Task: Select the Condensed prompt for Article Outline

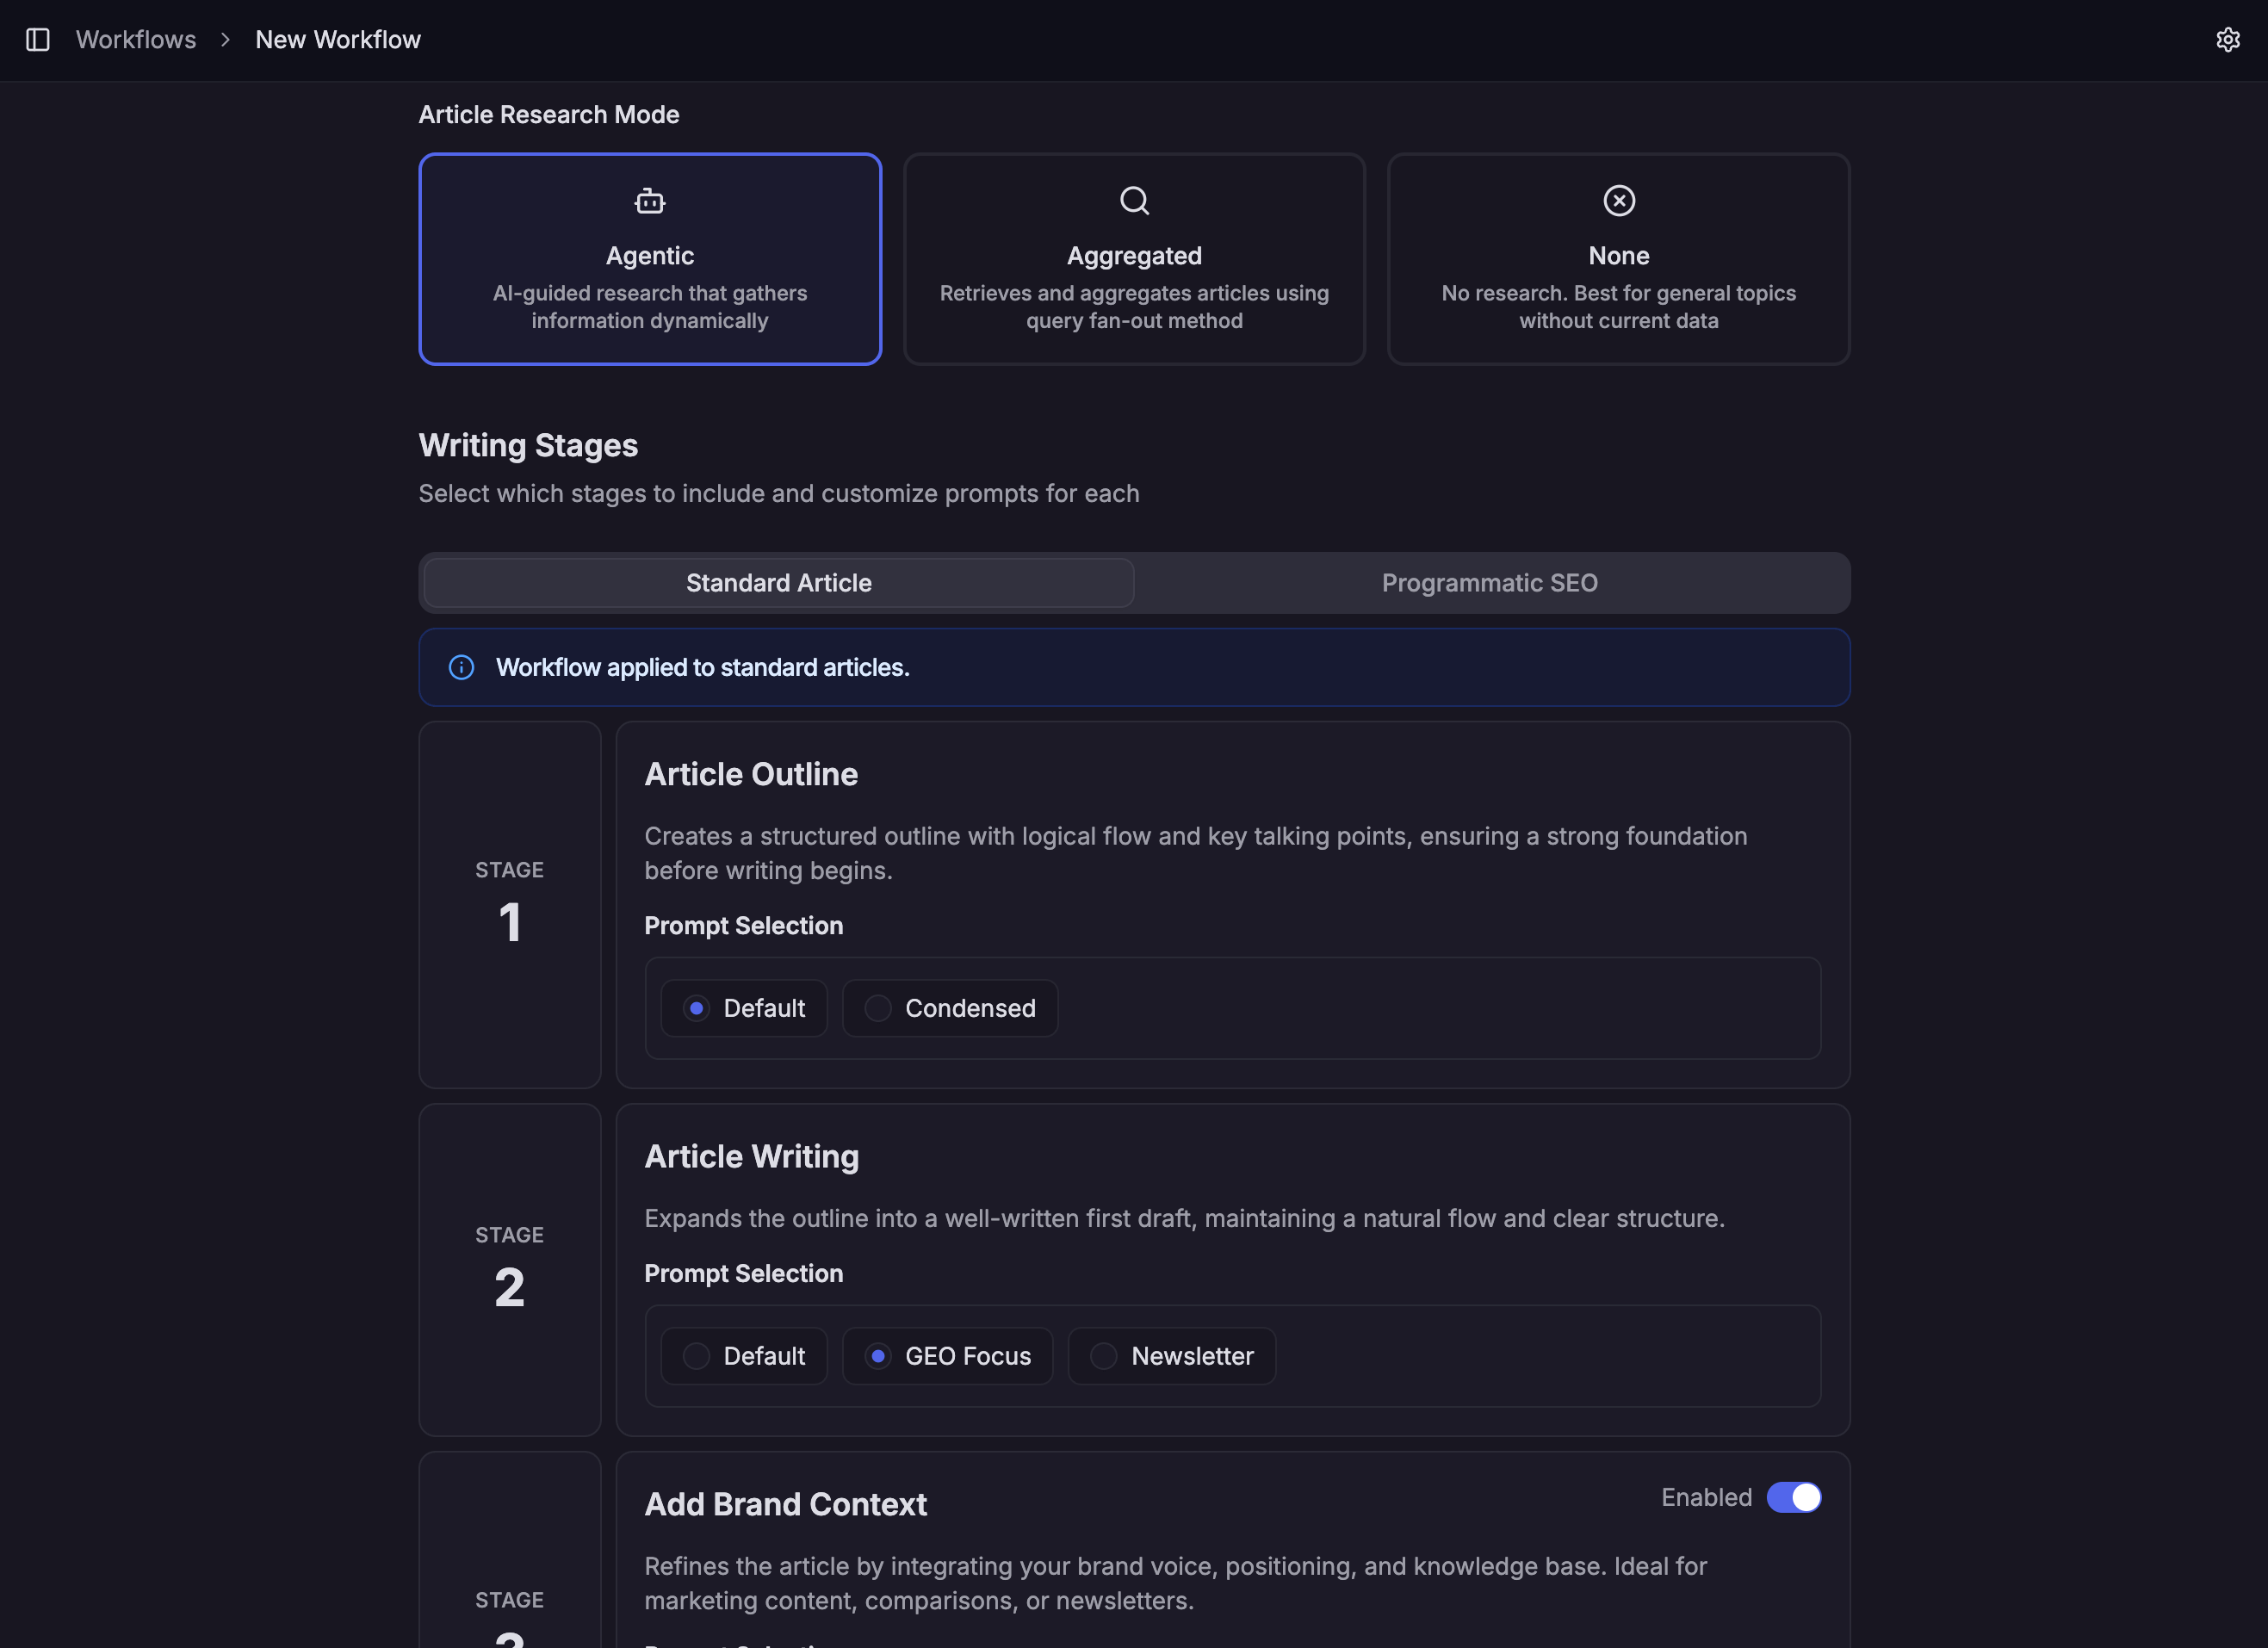Action: click(949, 1008)
